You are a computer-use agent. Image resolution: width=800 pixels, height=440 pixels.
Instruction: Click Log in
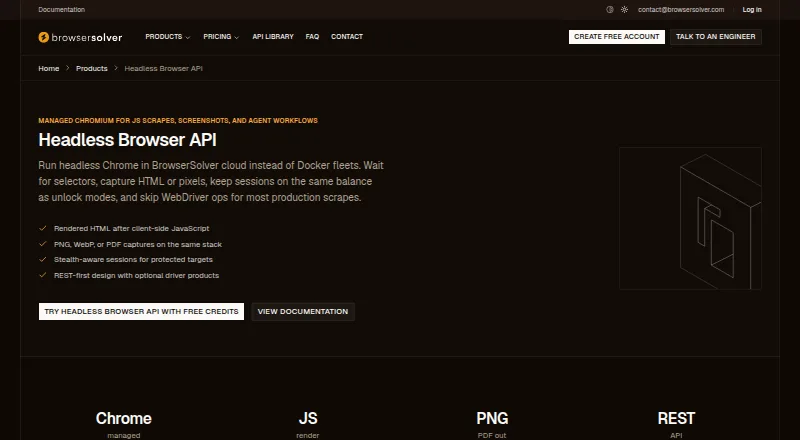pos(752,10)
